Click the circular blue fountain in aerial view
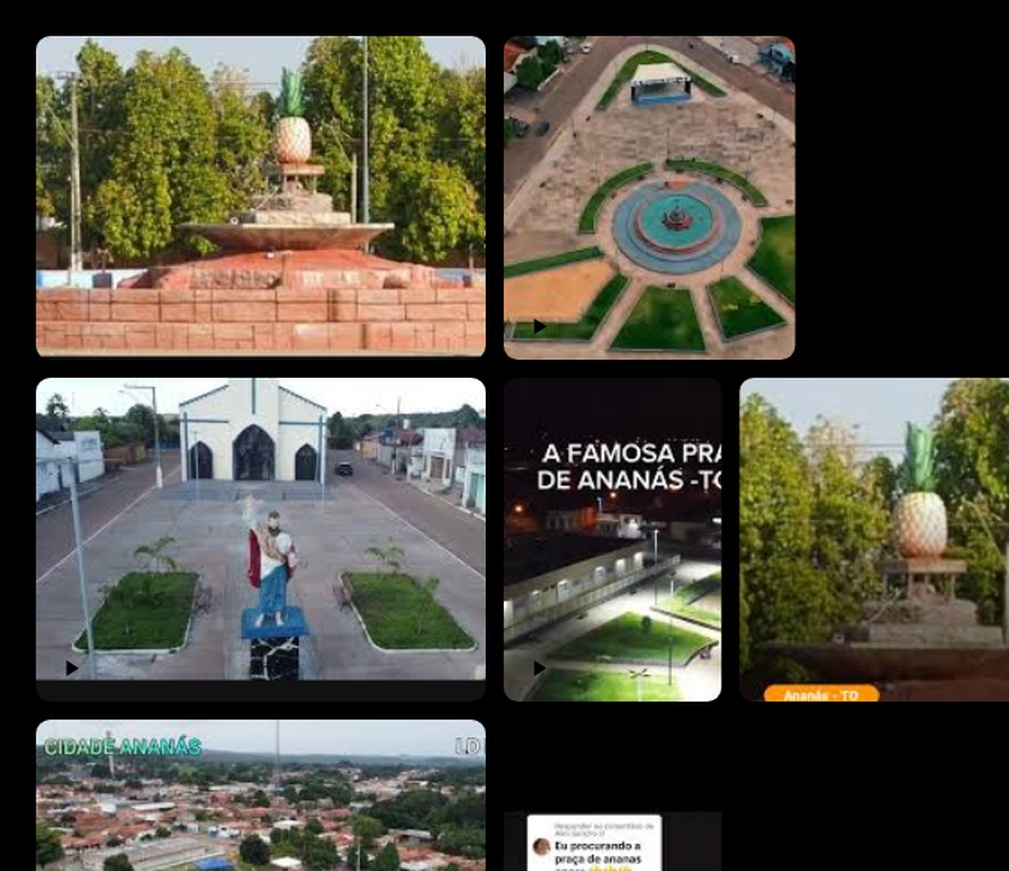 coord(677,224)
